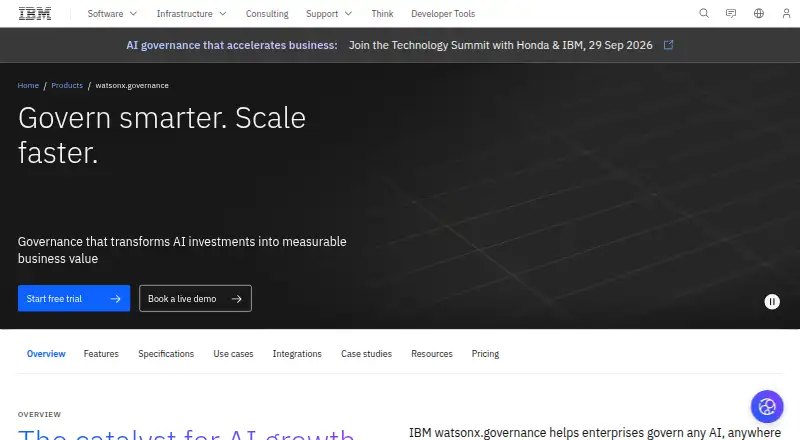Screen dimensions: 800x440
Task: Open the Integrations tab
Action: (297, 354)
